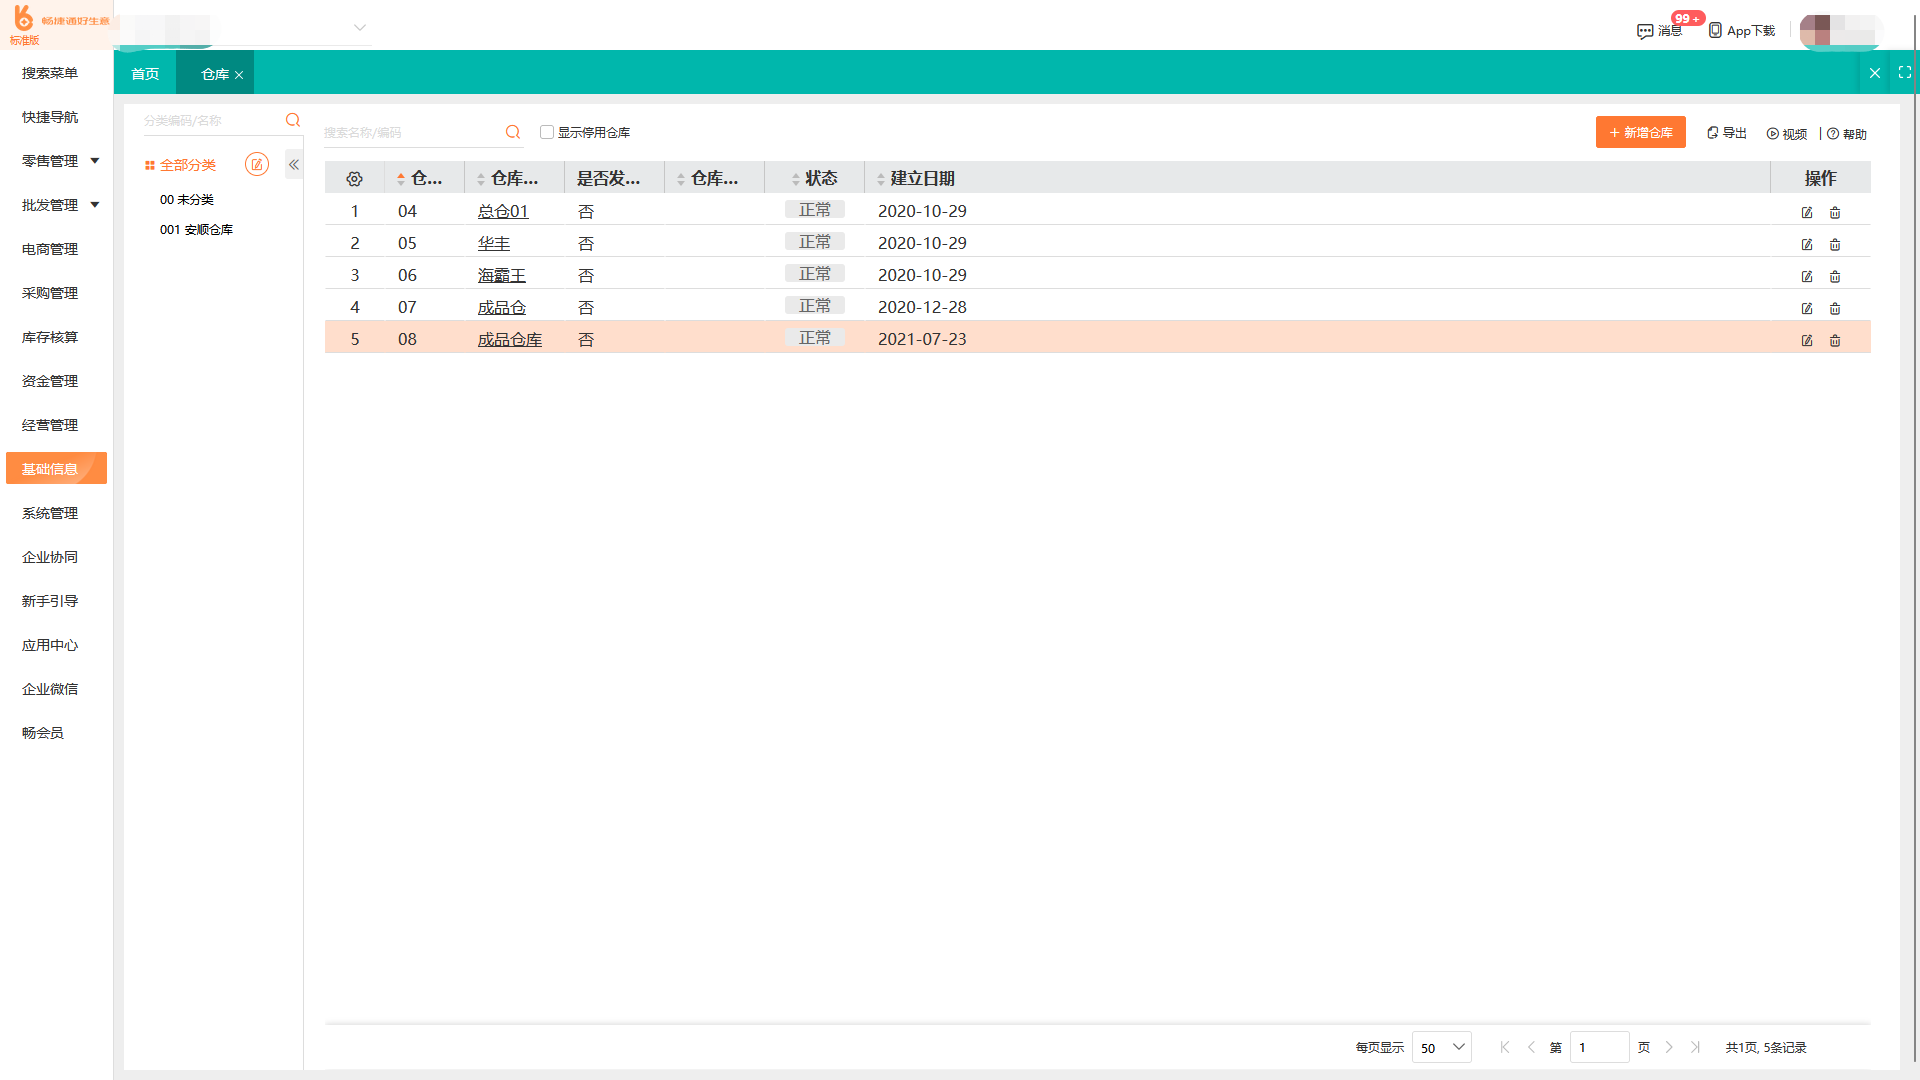The height and width of the screenshot is (1080, 1920).
Task: Click the collapse left panel arrow icon
Action: coord(294,164)
